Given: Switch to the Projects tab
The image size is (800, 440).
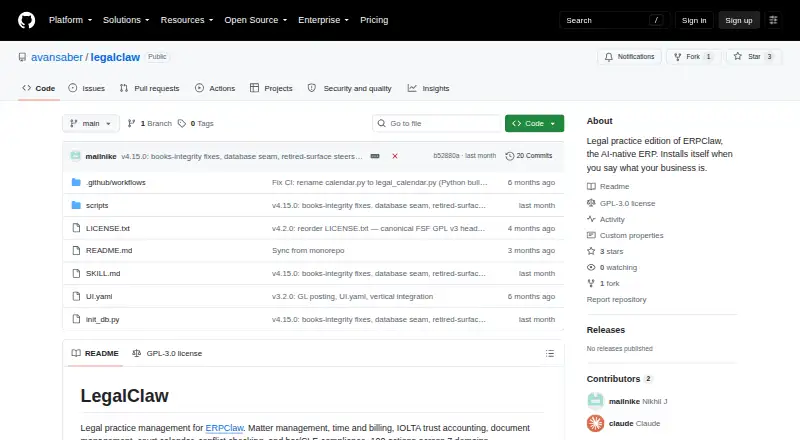Looking at the screenshot, I should (271, 88).
